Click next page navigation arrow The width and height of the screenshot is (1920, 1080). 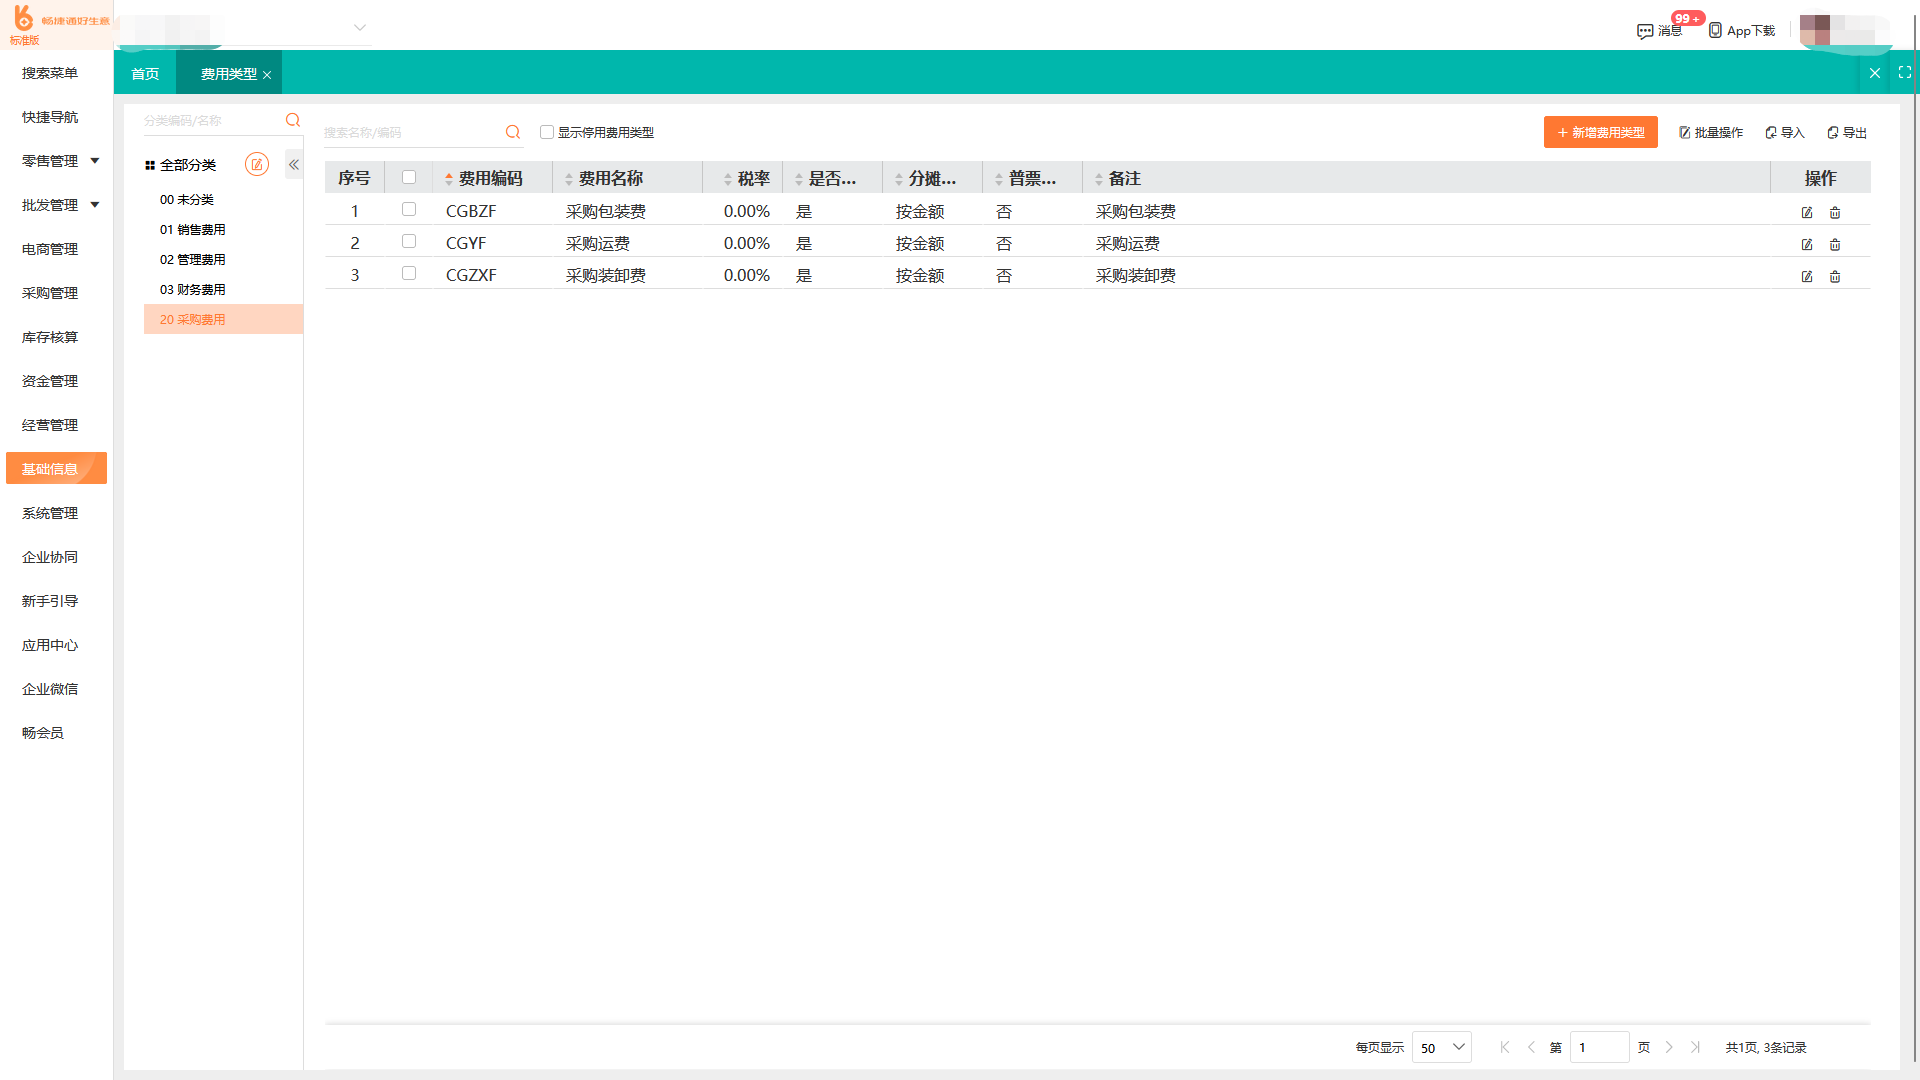point(1669,1047)
